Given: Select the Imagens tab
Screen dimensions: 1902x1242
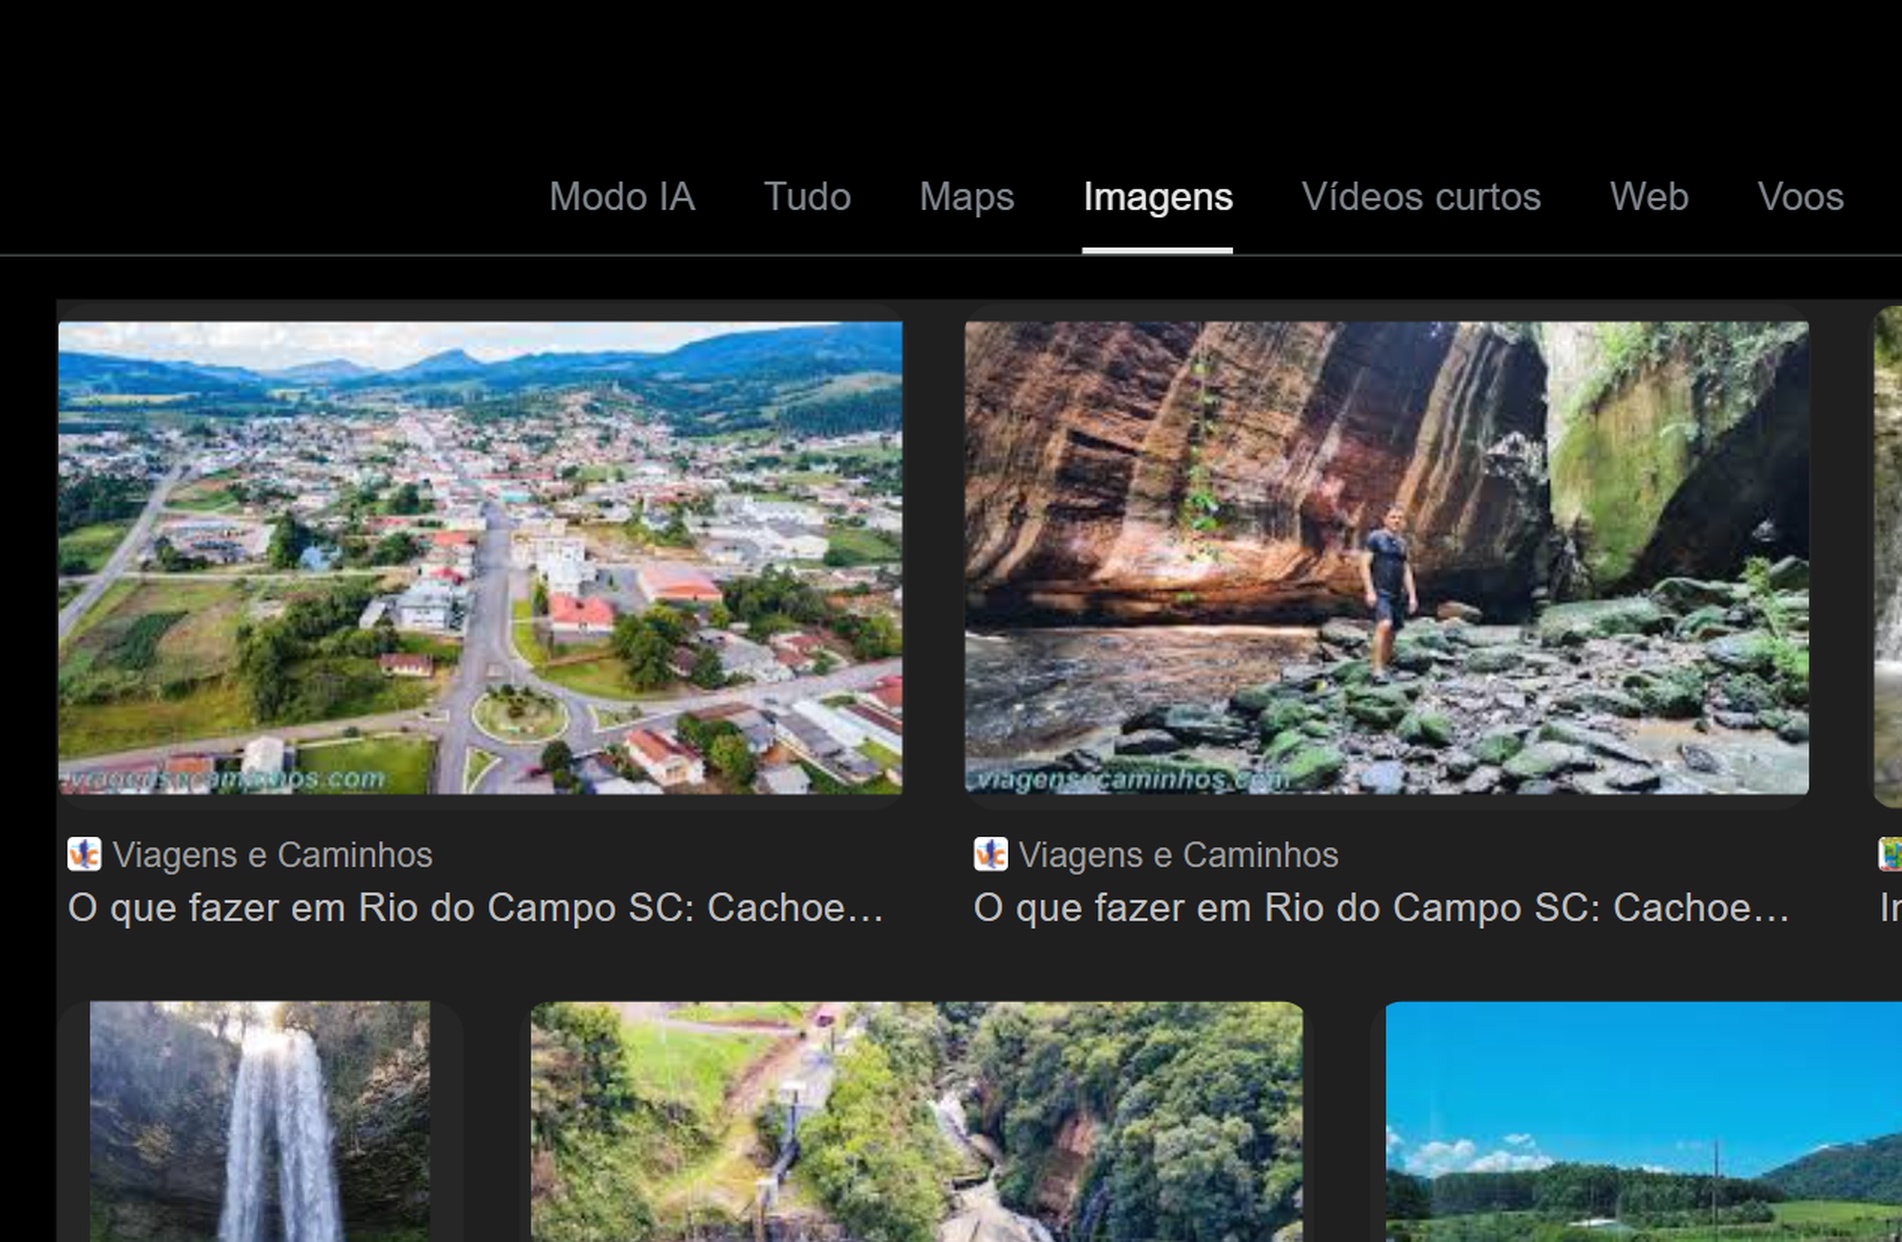Looking at the screenshot, I should pyautogui.click(x=1157, y=197).
